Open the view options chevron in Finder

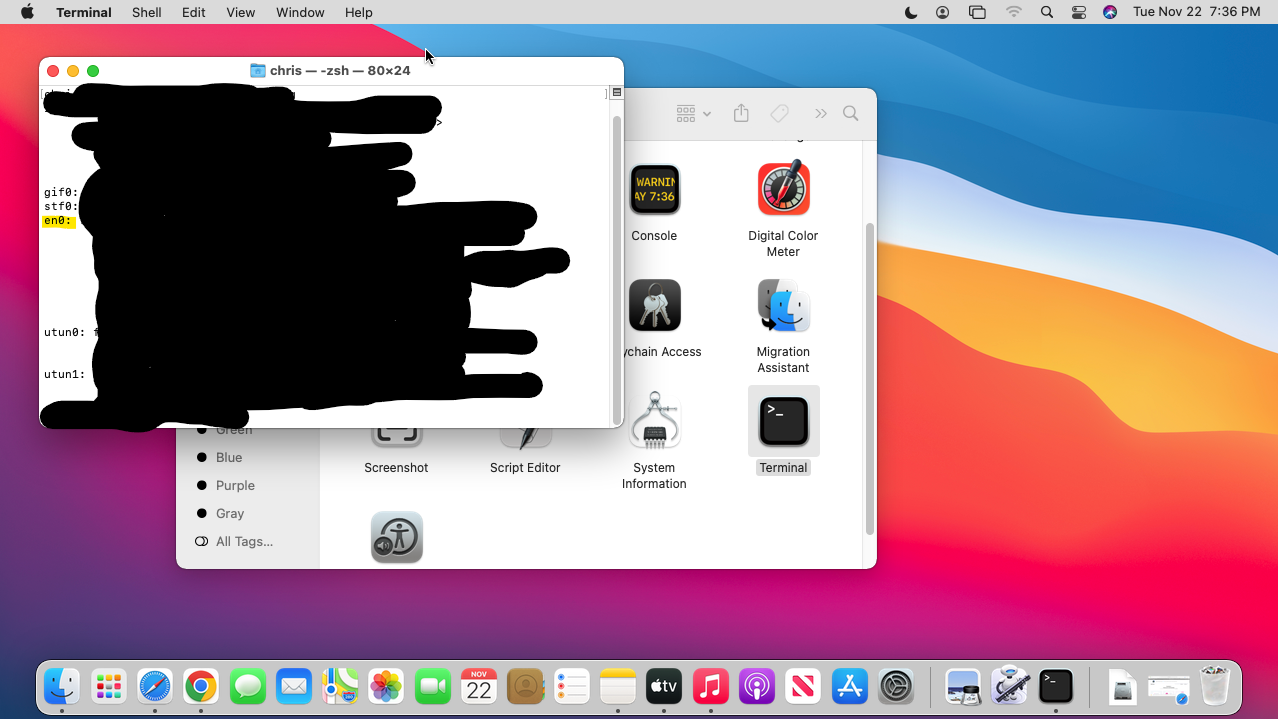[693, 113]
